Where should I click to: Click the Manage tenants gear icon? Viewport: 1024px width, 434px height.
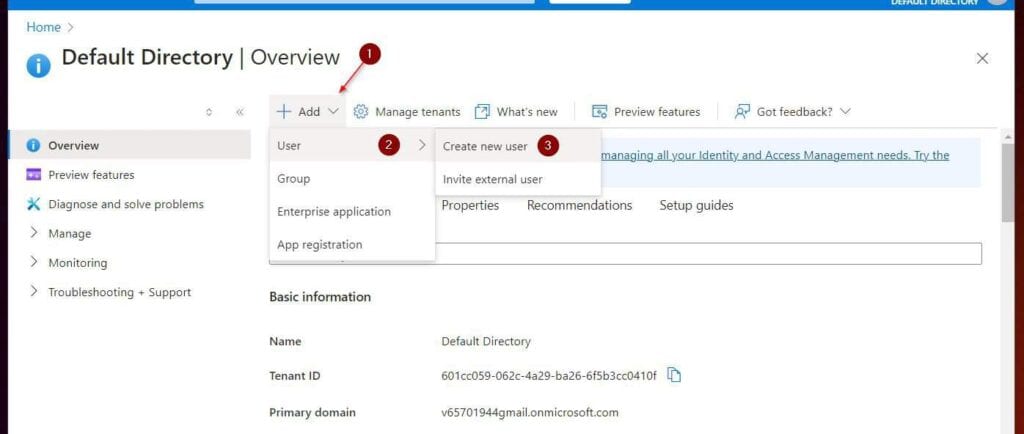(360, 112)
